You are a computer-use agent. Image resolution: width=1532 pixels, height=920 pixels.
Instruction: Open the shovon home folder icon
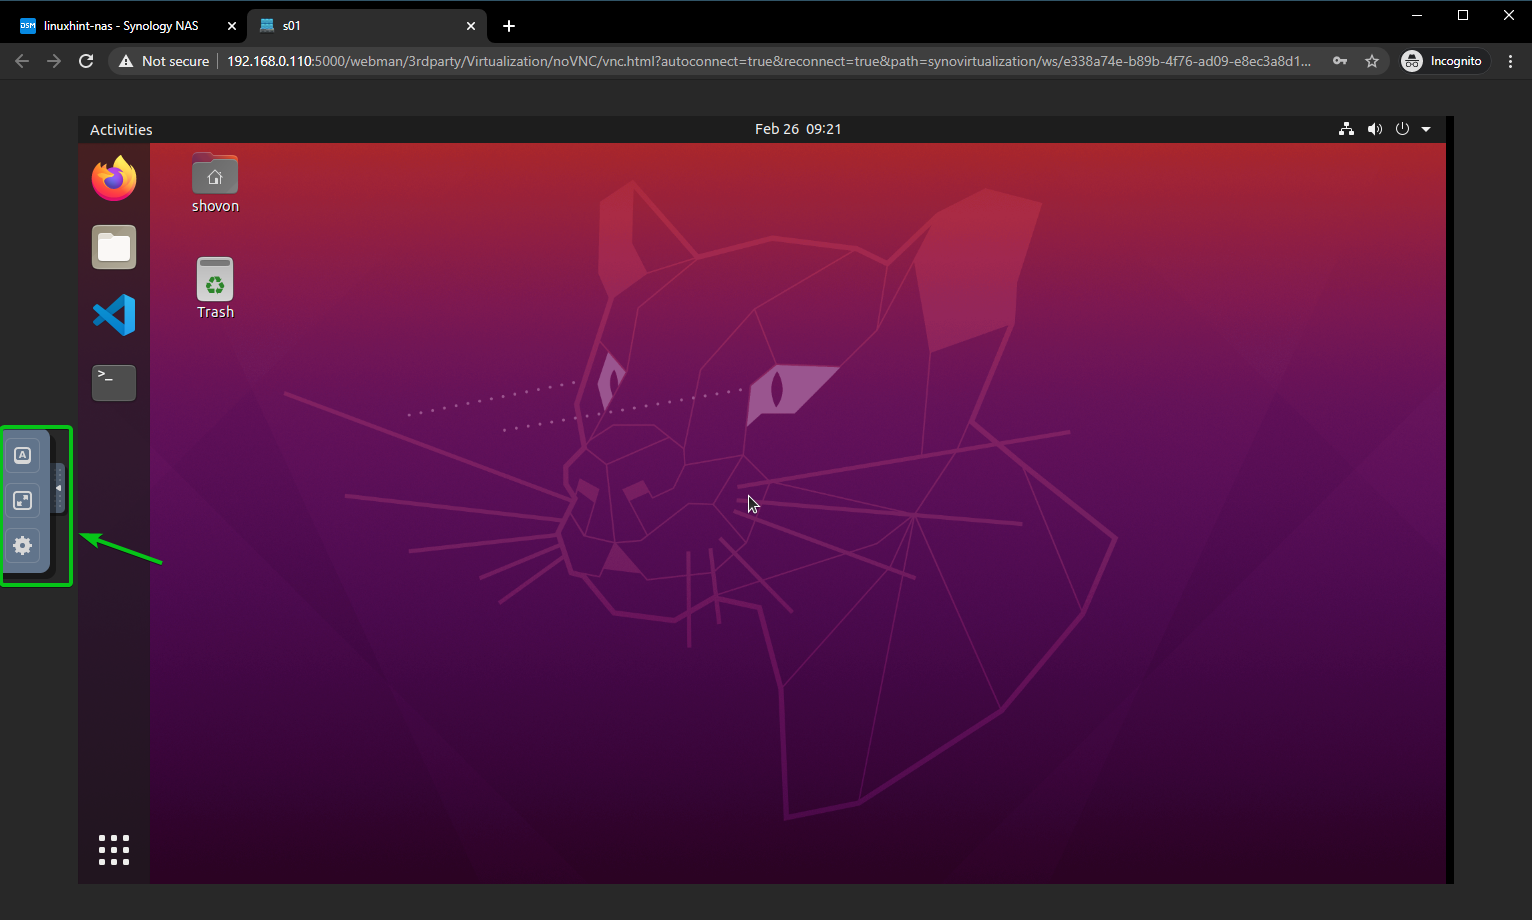(x=215, y=184)
